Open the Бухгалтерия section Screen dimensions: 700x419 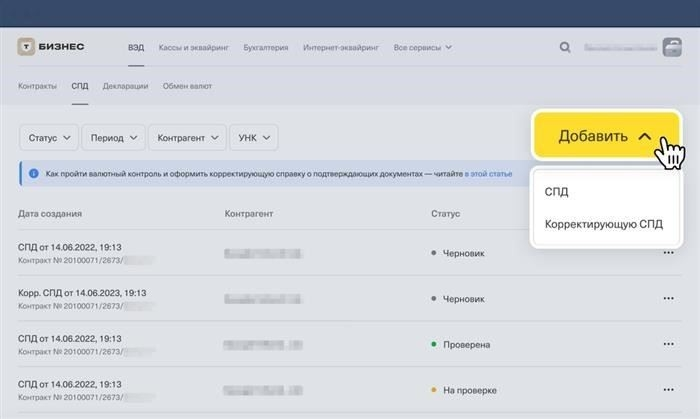pos(265,47)
